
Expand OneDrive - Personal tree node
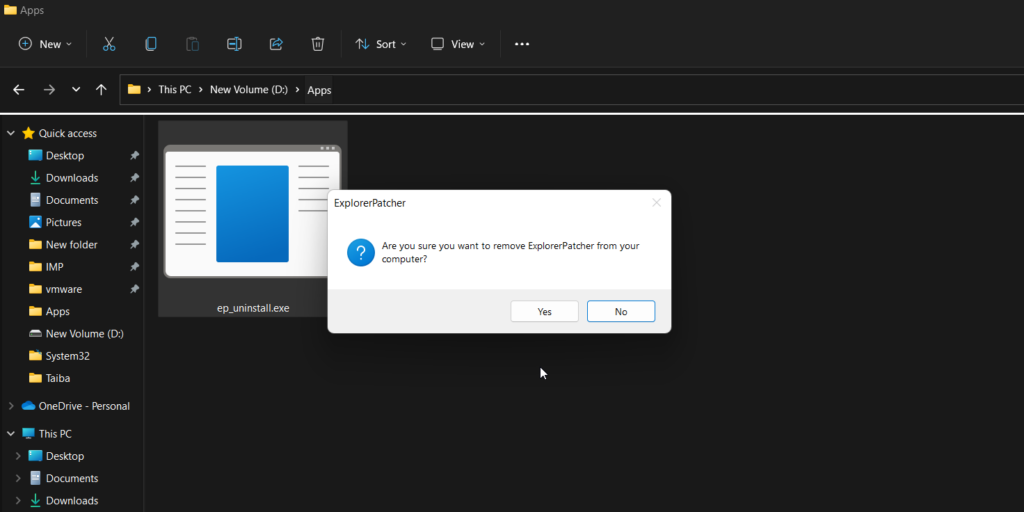click(x=10, y=406)
